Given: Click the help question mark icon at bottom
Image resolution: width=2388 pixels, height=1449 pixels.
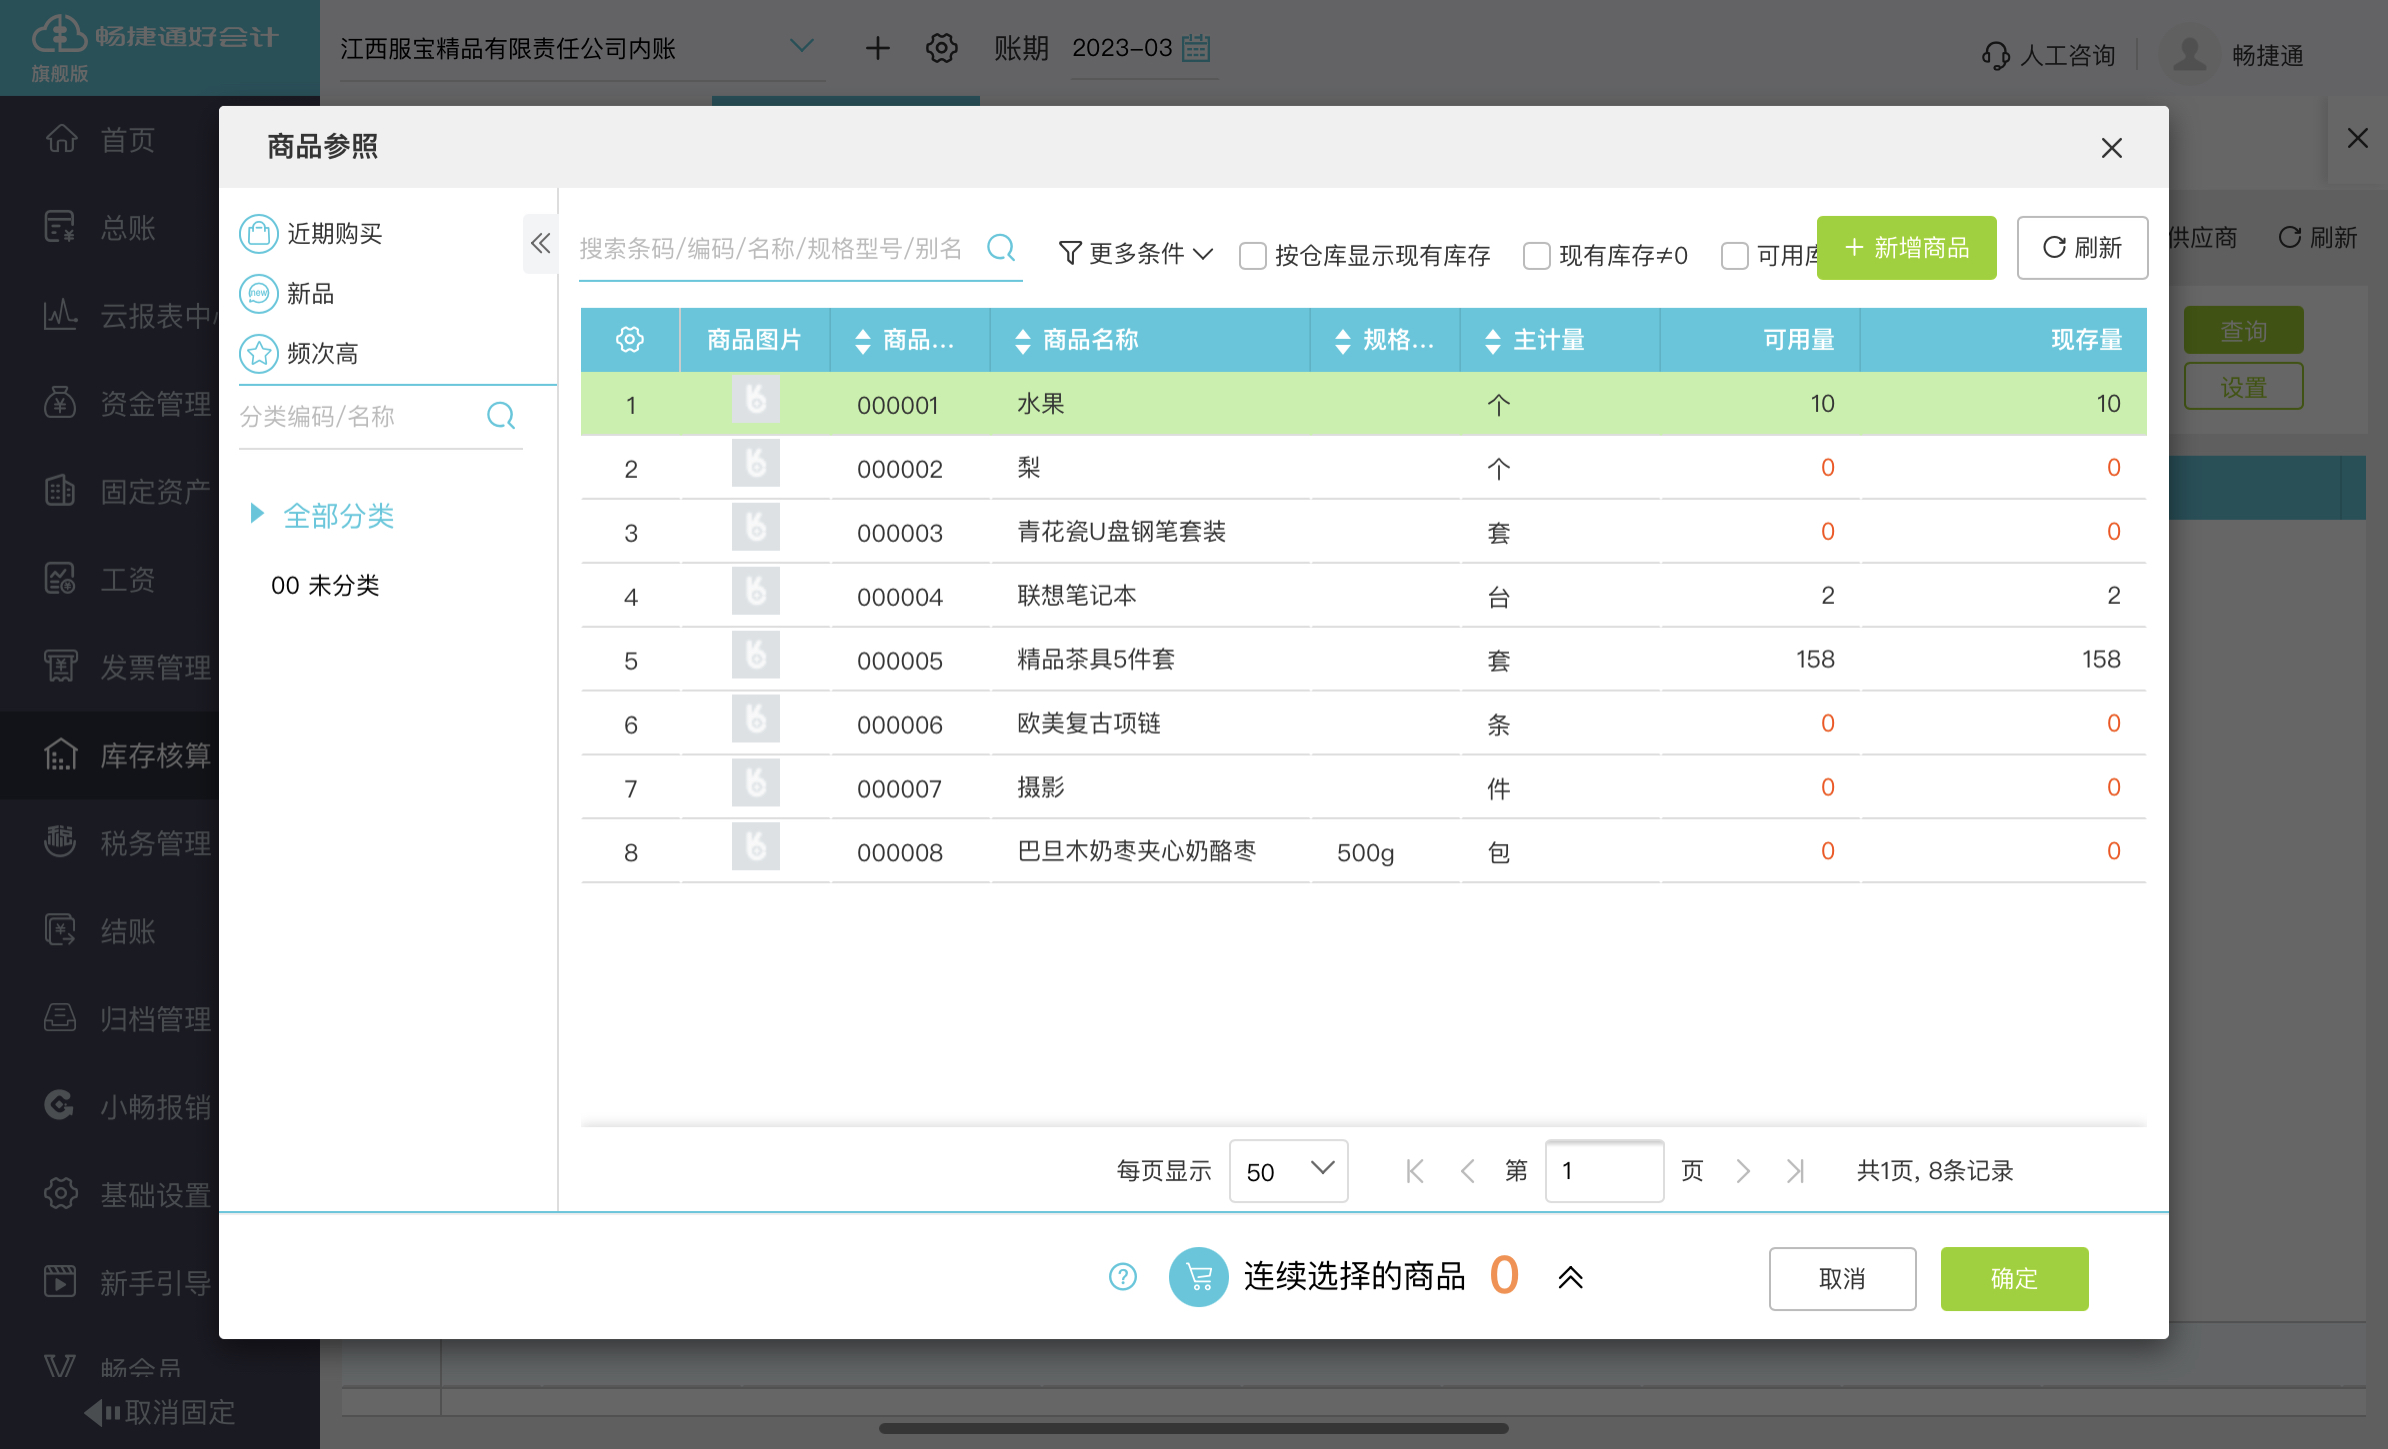Looking at the screenshot, I should [1122, 1277].
